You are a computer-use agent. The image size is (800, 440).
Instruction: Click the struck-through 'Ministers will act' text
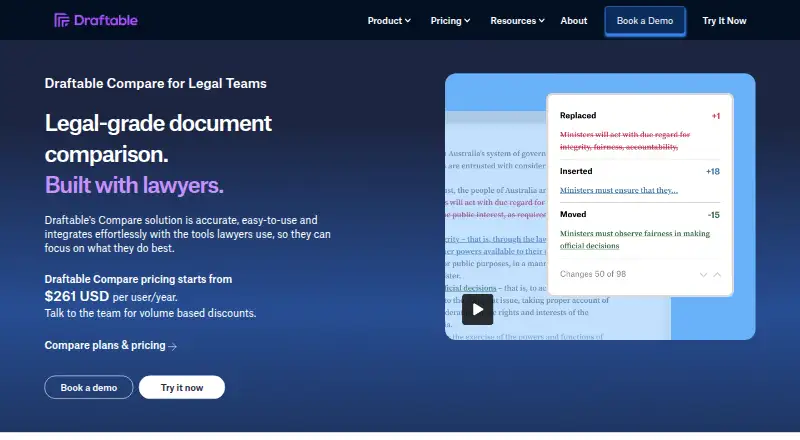(624, 140)
